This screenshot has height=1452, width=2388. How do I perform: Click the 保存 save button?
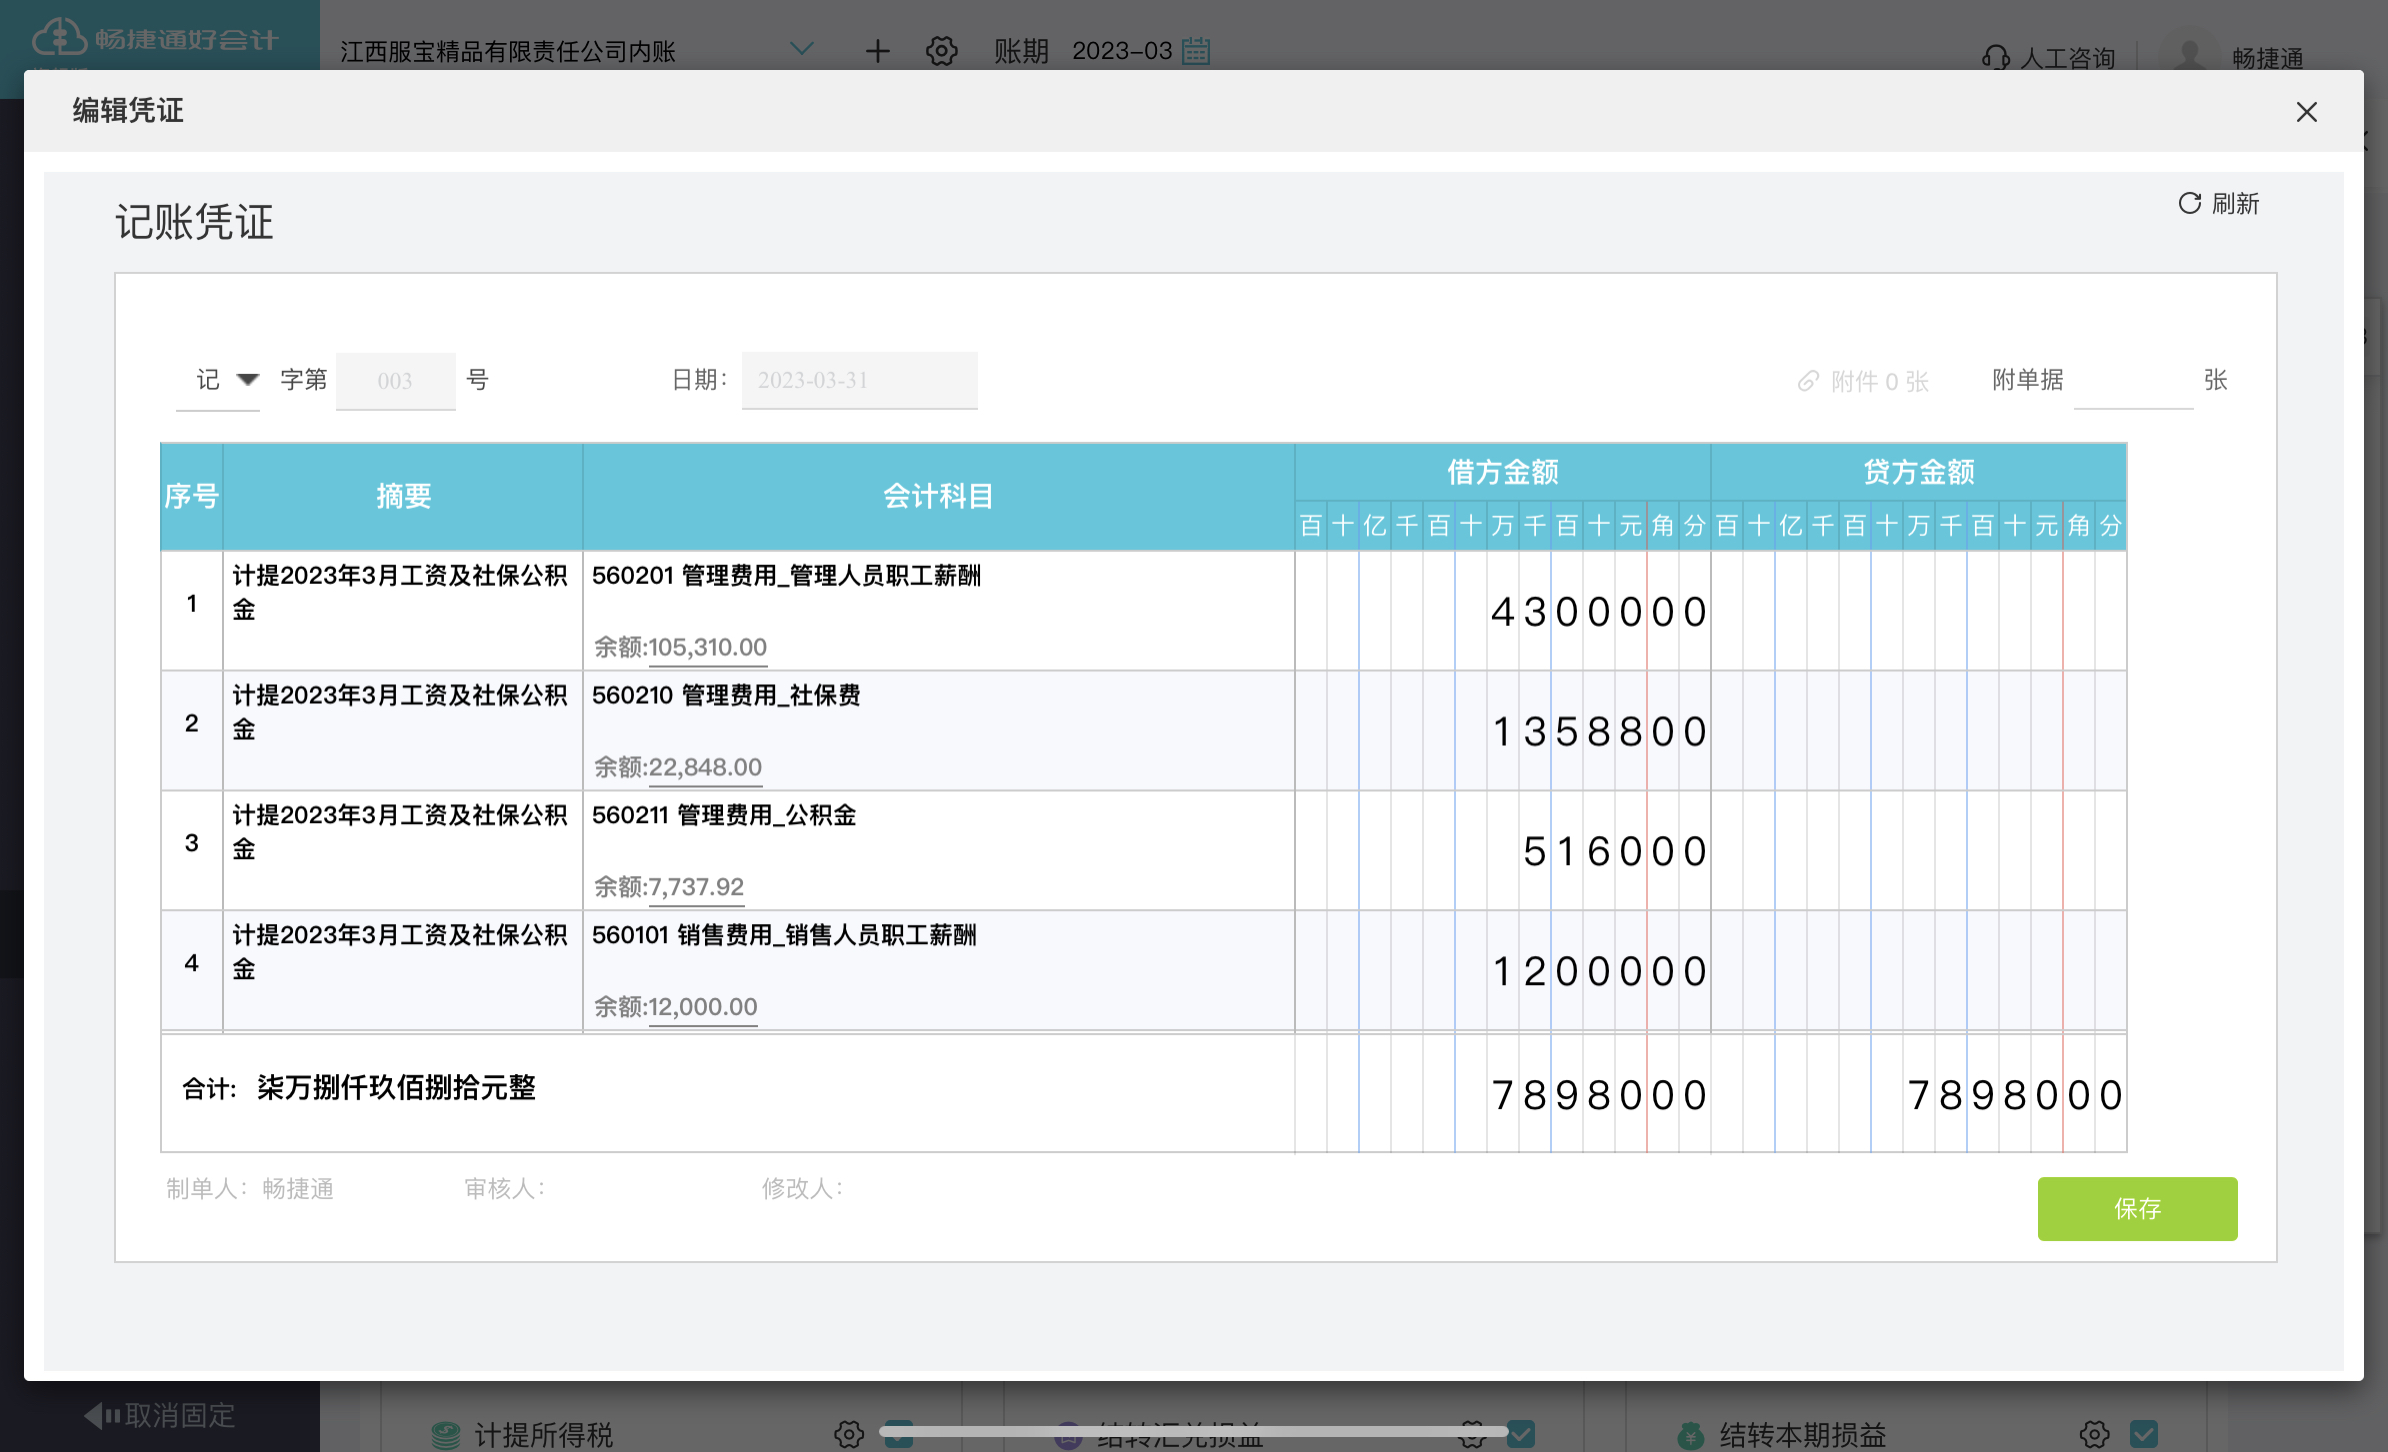2139,1208
